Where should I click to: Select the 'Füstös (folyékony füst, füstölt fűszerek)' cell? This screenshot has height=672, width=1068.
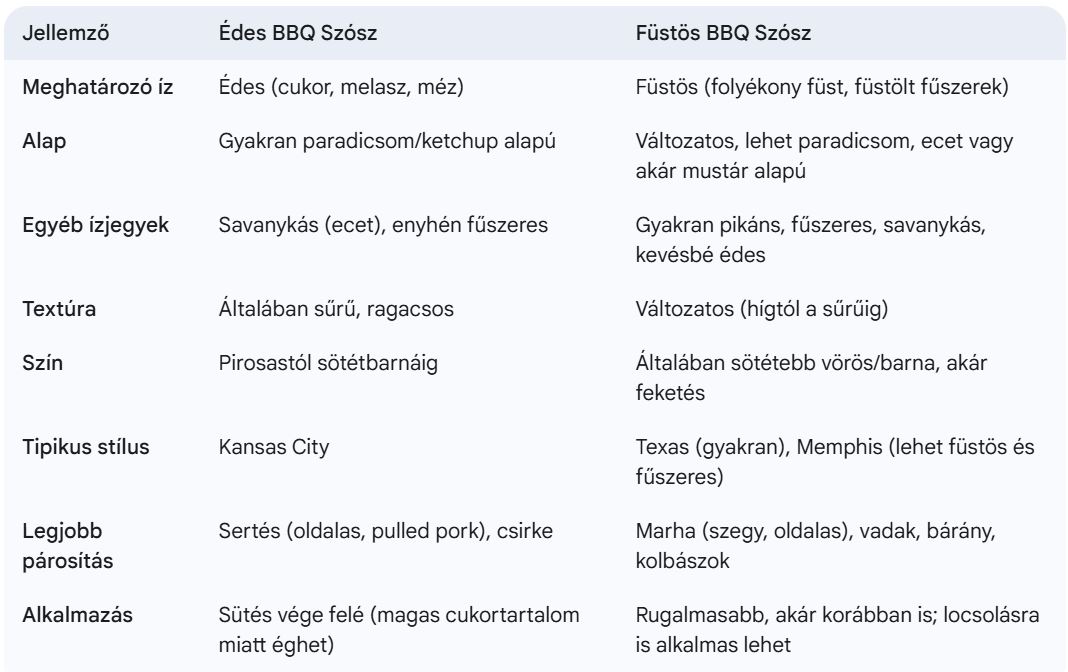822,87
